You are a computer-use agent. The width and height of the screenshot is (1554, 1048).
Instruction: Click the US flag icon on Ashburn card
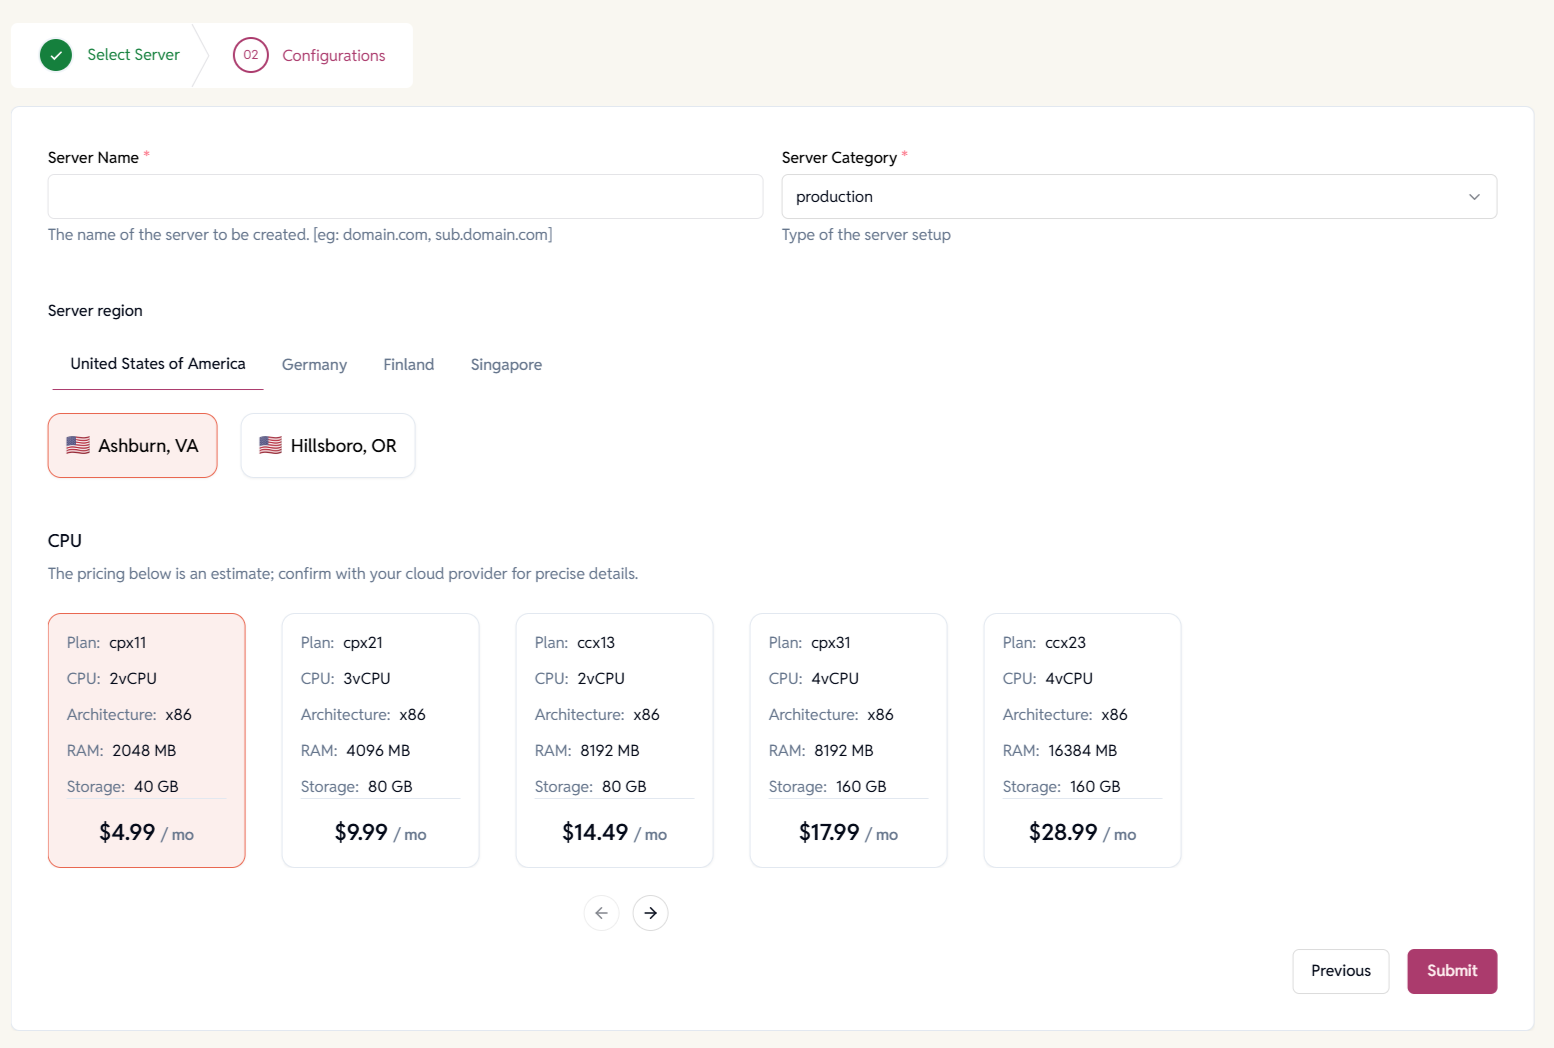78,444
